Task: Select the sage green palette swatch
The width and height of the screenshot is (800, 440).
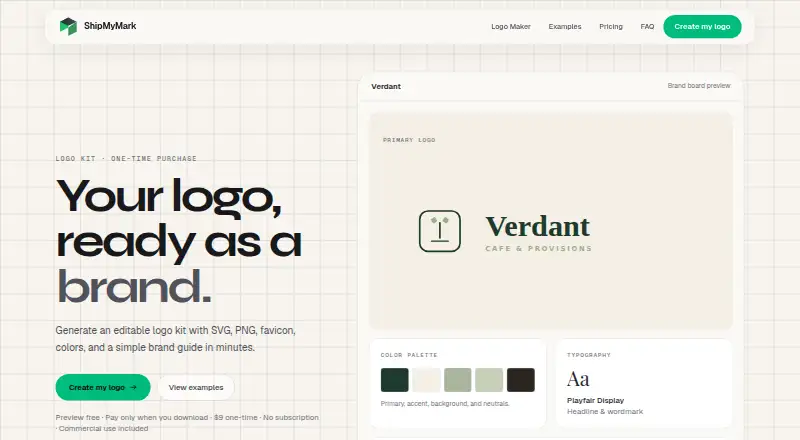Action: 458,380
